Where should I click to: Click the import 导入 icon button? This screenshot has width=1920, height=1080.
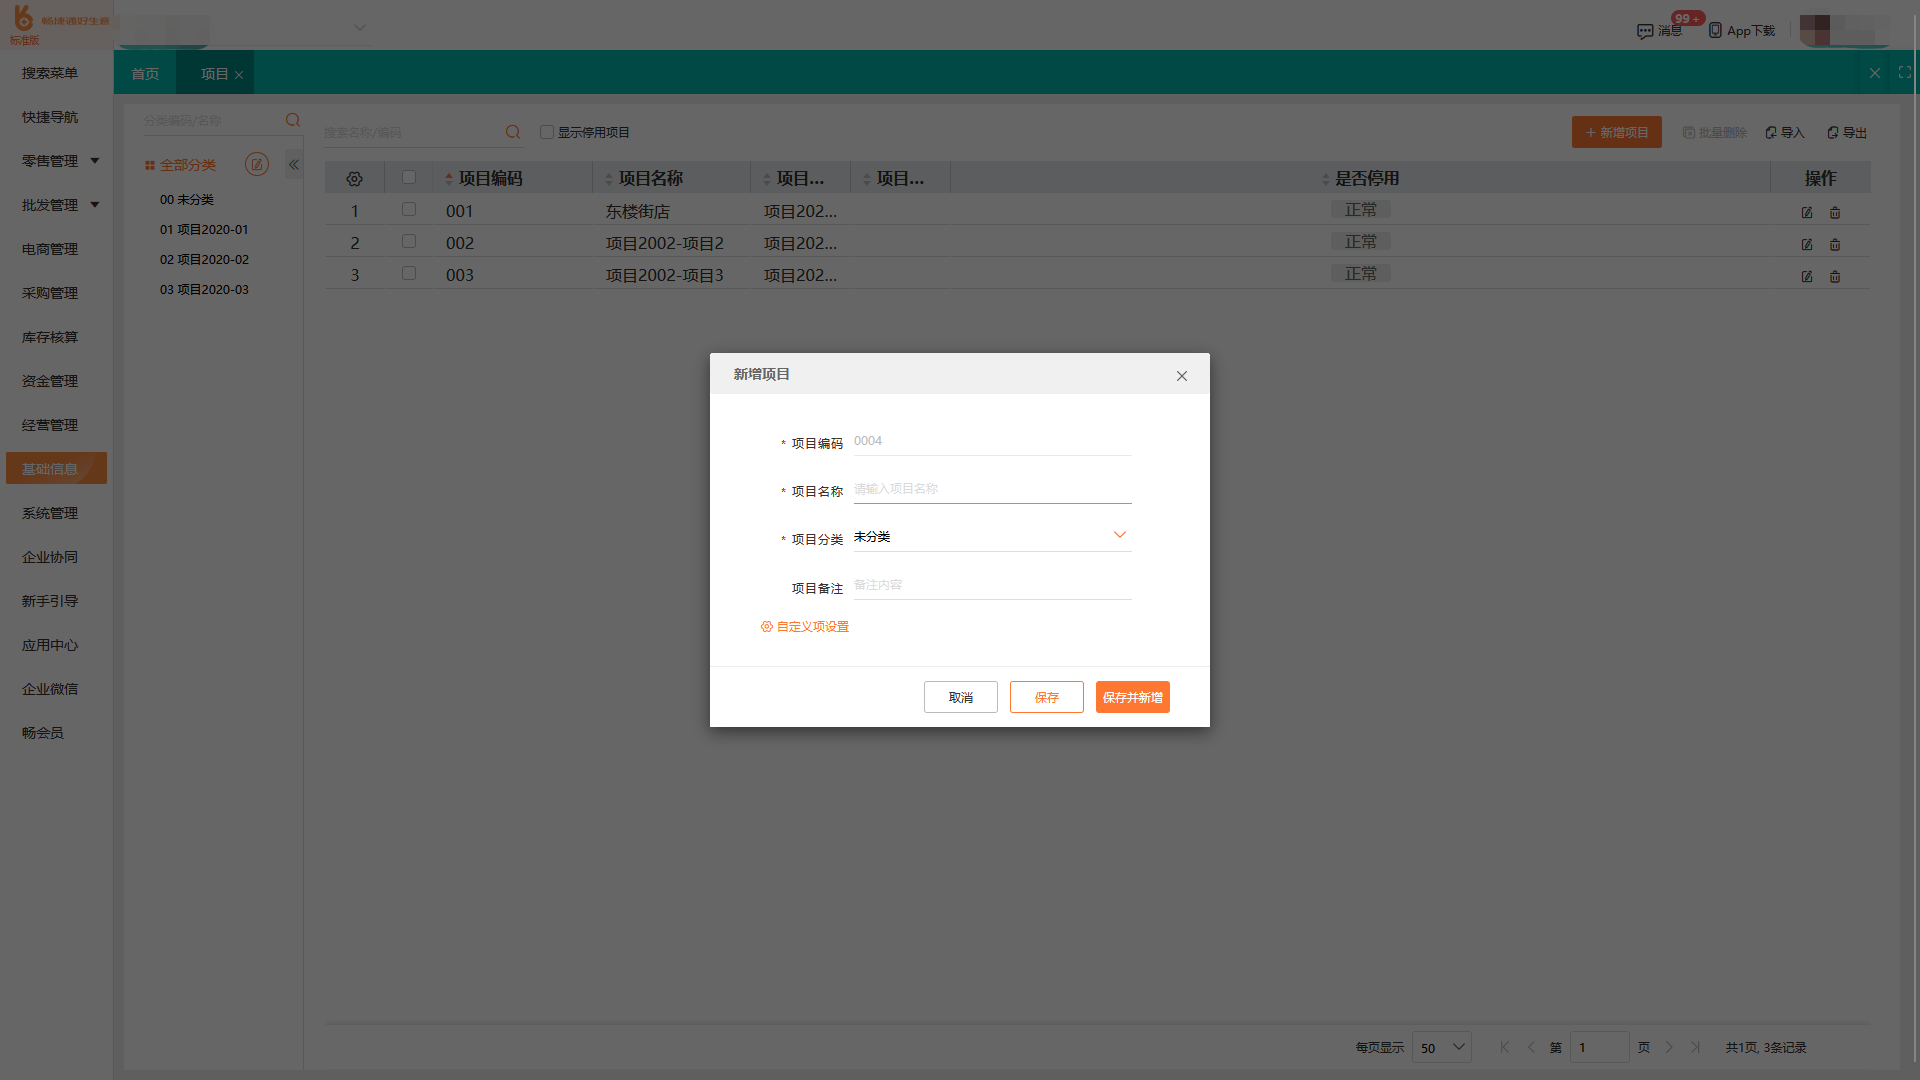[1788, 132]
